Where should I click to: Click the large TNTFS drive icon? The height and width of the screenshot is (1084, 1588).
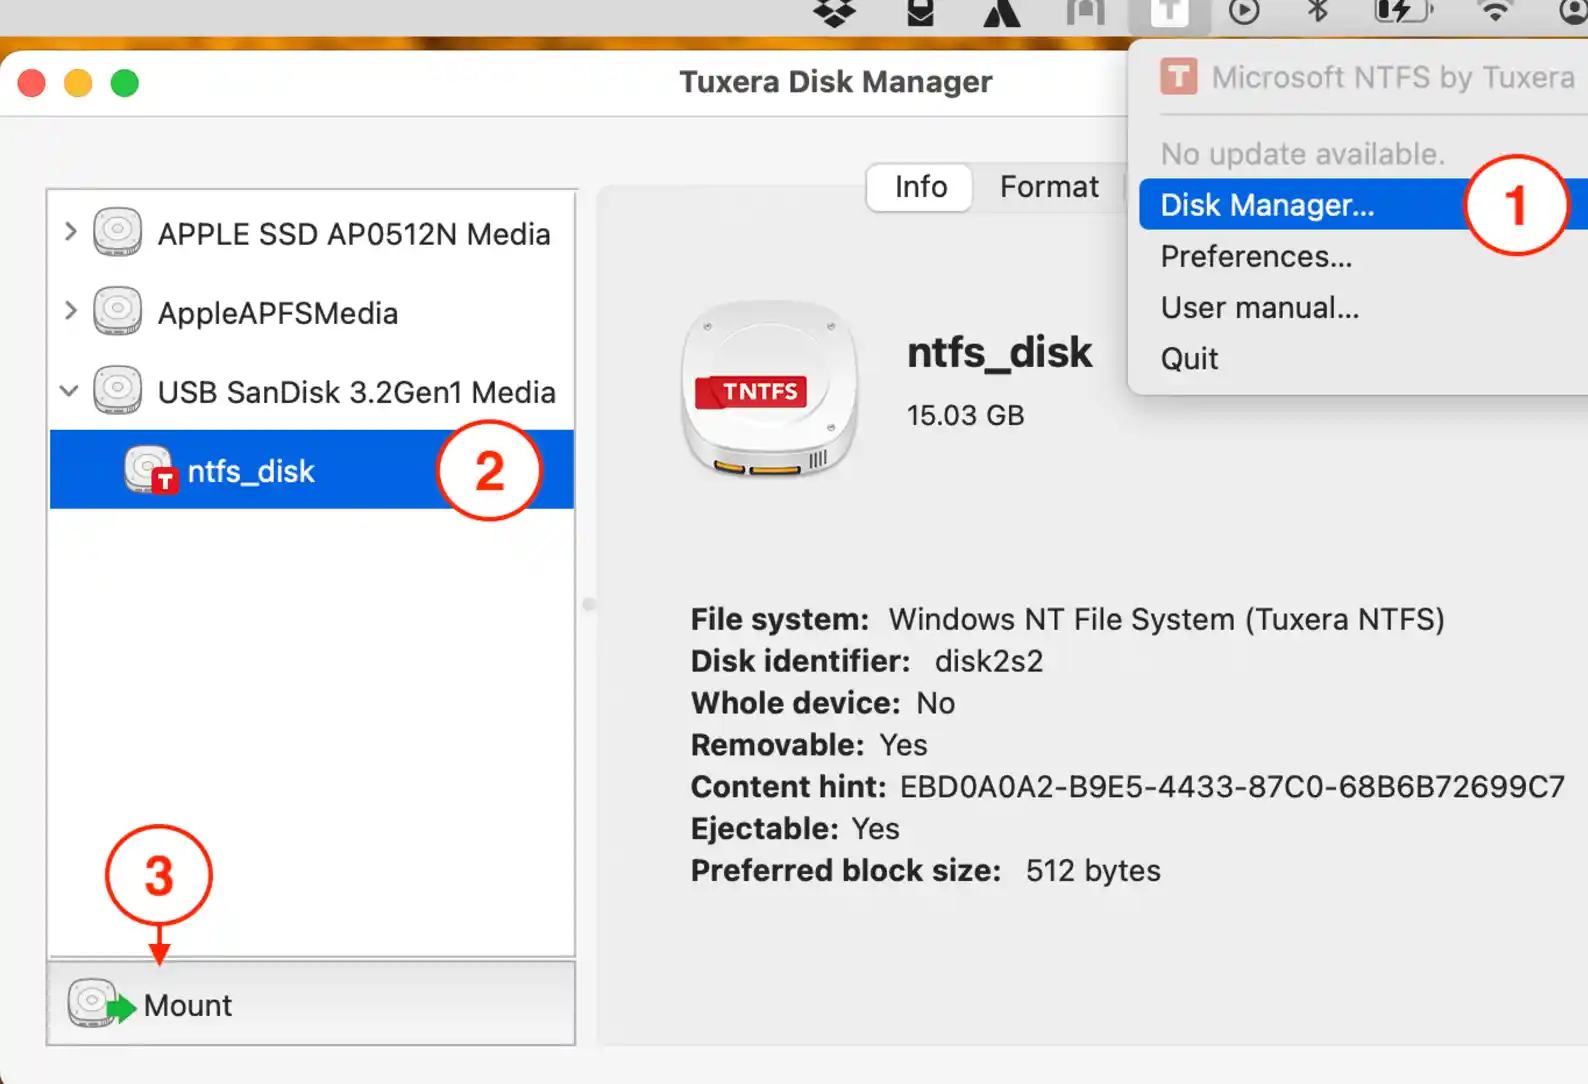[x=769, y=390]
